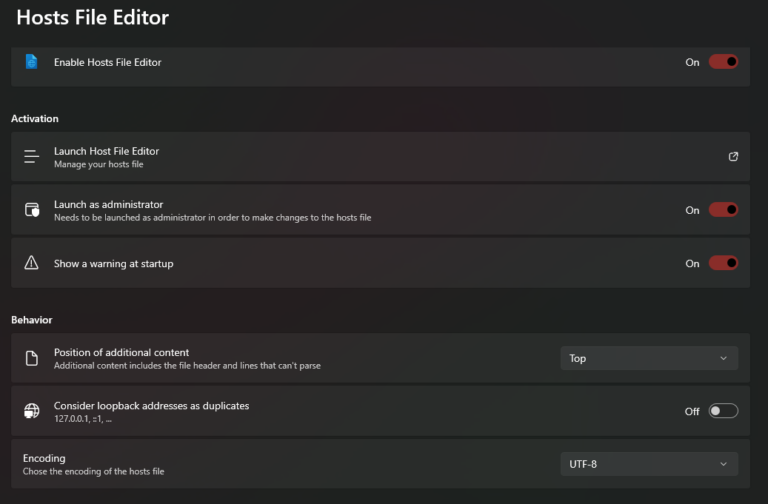This screenshot has height=504, width=768.
Task: Click the open-in-new-window icon for Launch Host File Editor
Action: point(733,156)
